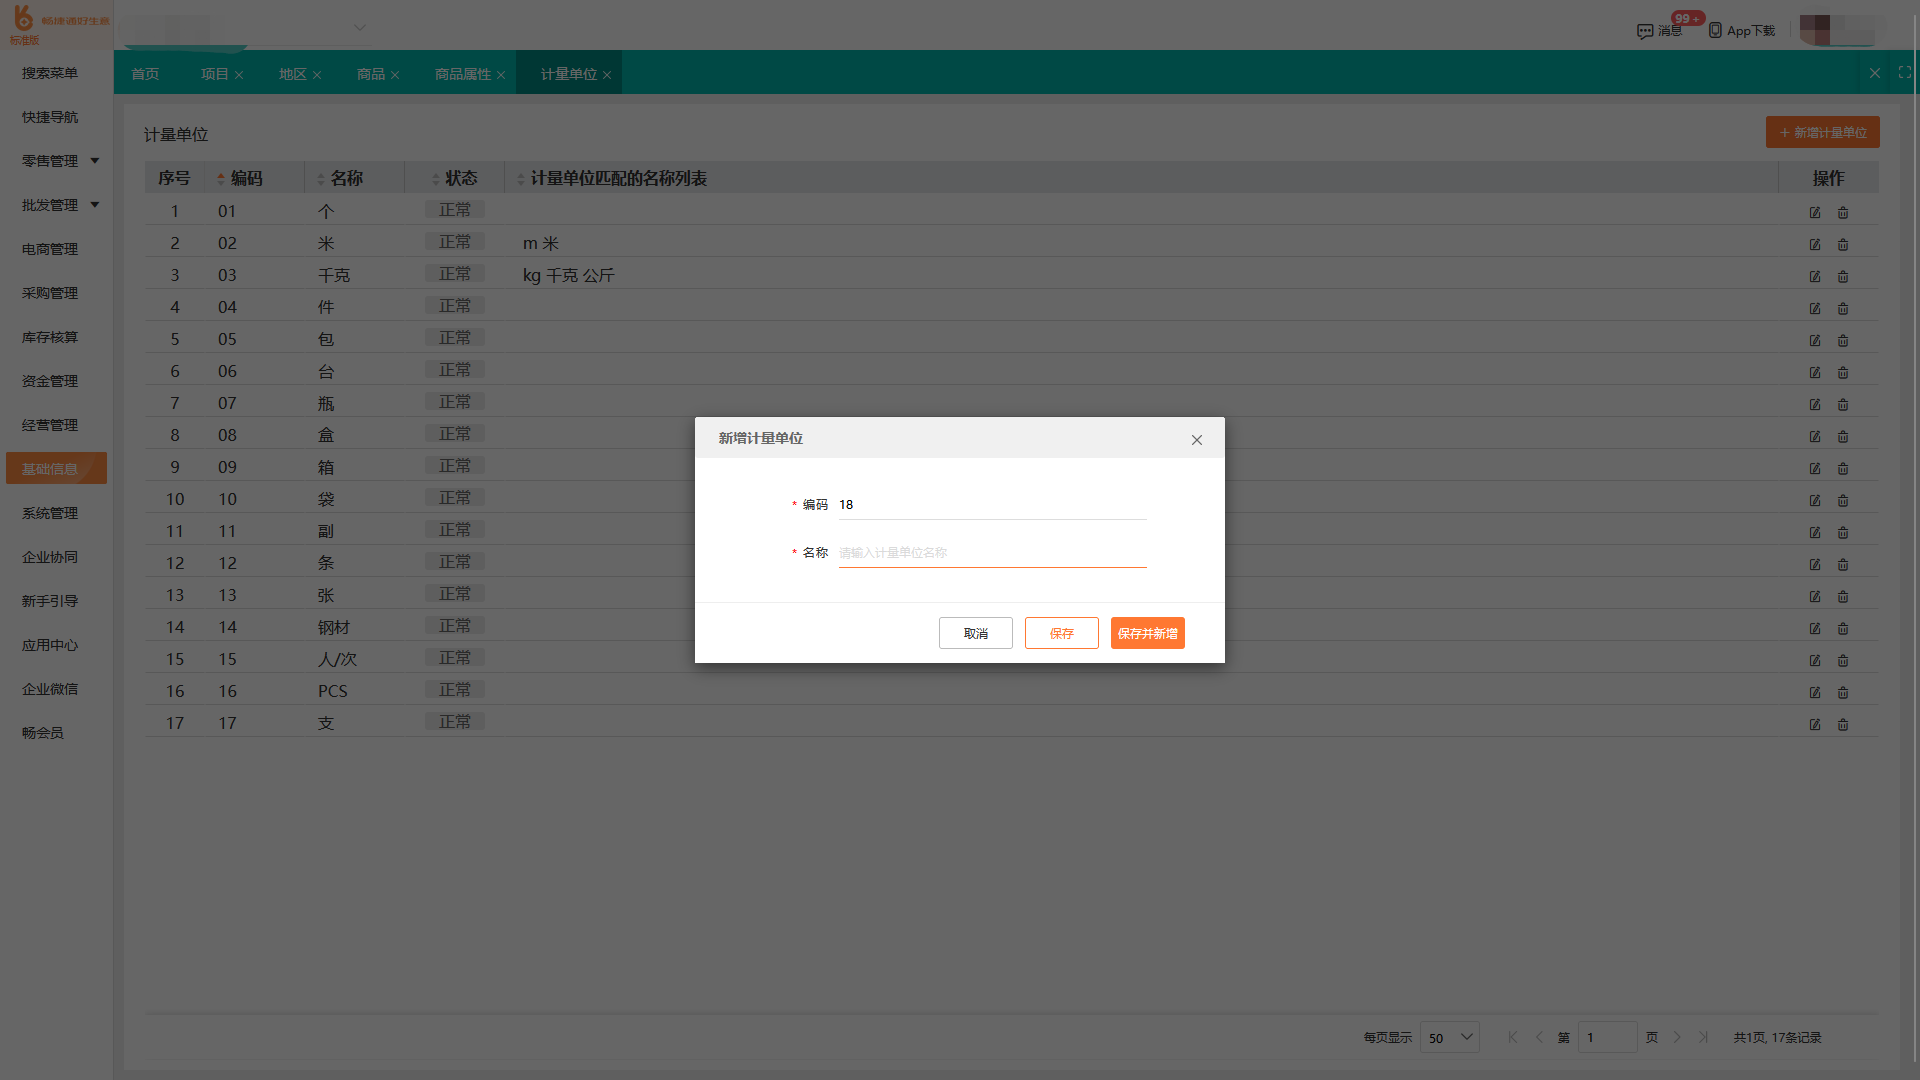Click the edit icon for row 16 PCS
Viewport: 1920px width, 1080px height.
pos(1815,691)
